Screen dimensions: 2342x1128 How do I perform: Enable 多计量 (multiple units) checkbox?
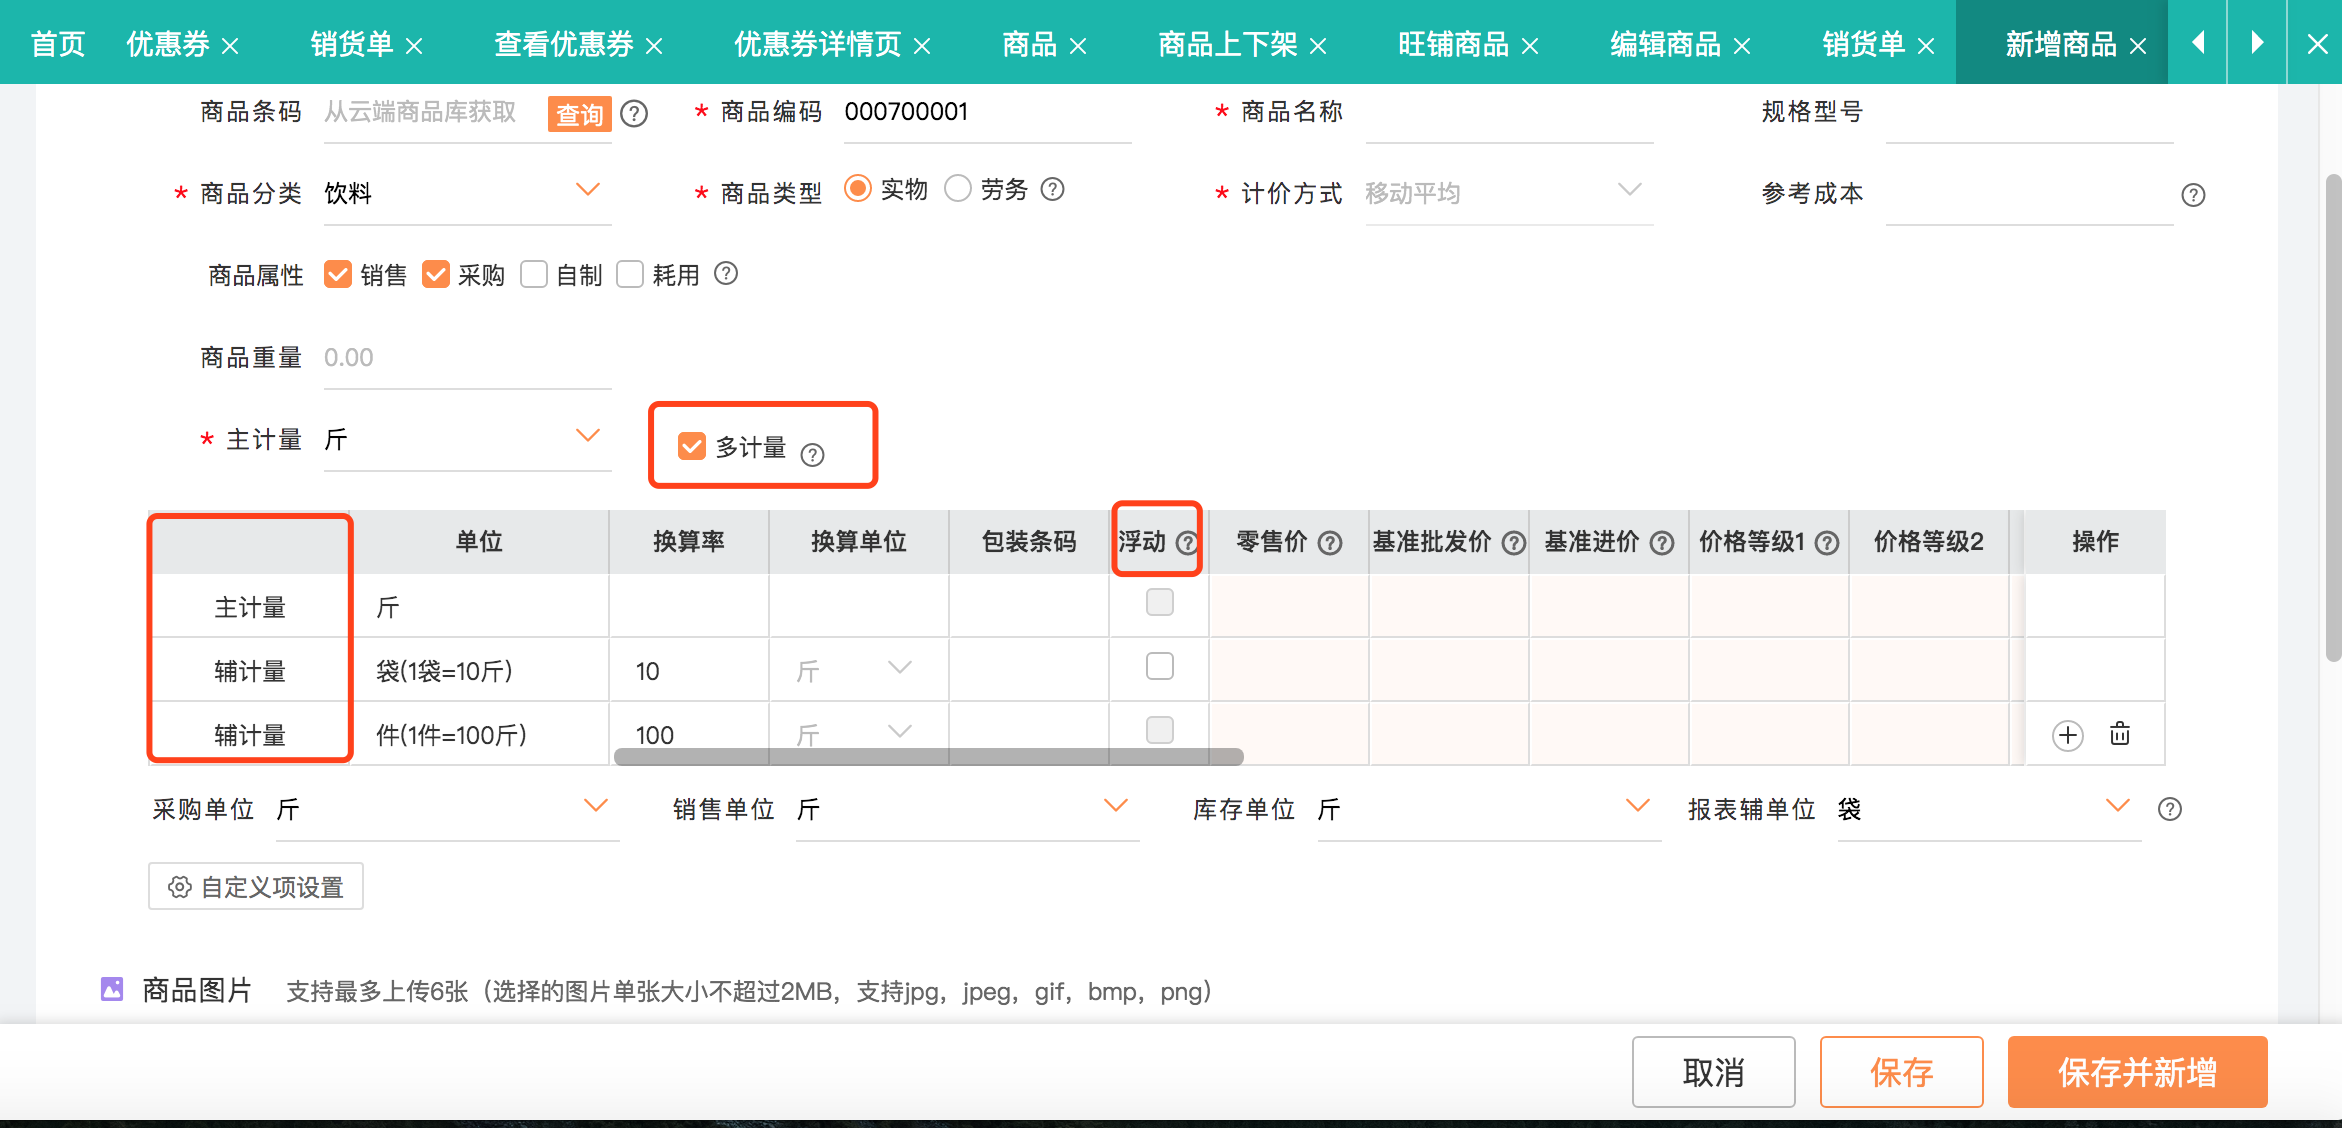692,447
